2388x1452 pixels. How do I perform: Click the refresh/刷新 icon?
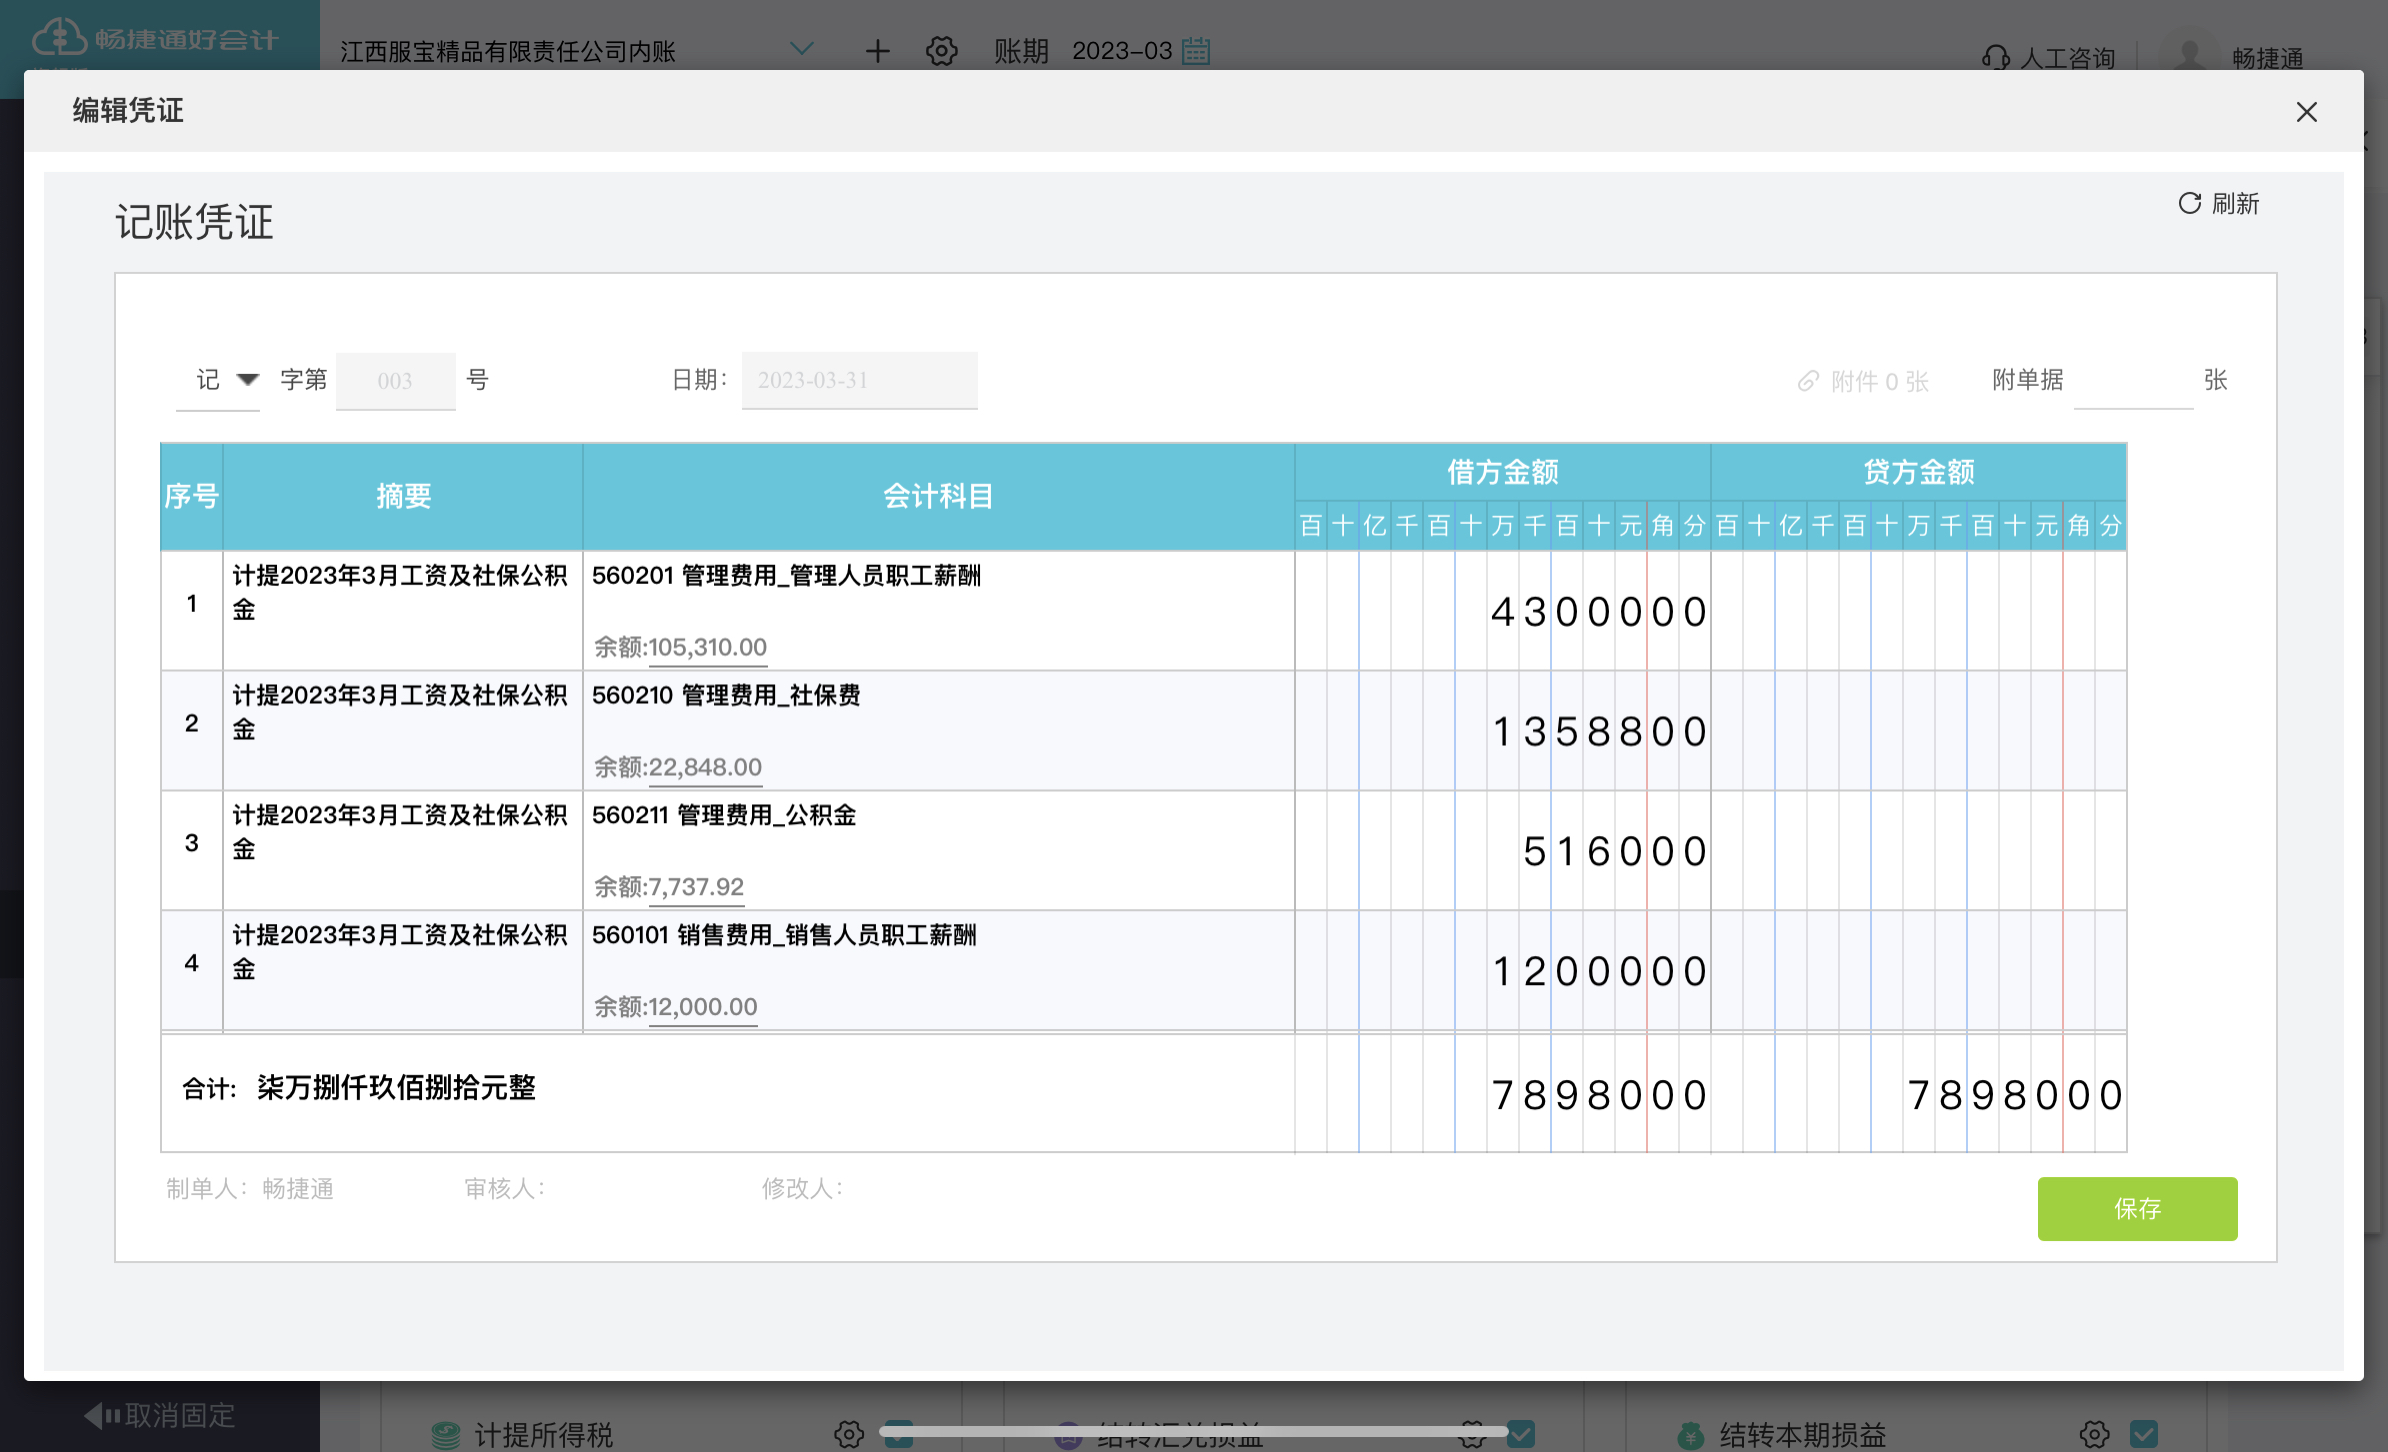2190,203
